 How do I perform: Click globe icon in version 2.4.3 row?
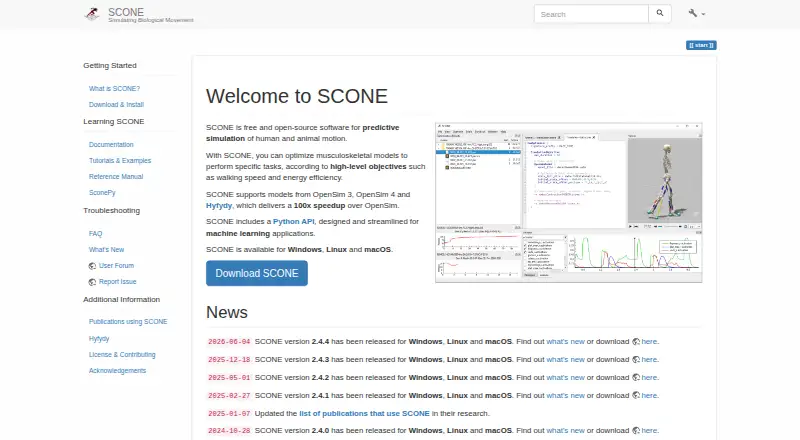tap(636, 360)
